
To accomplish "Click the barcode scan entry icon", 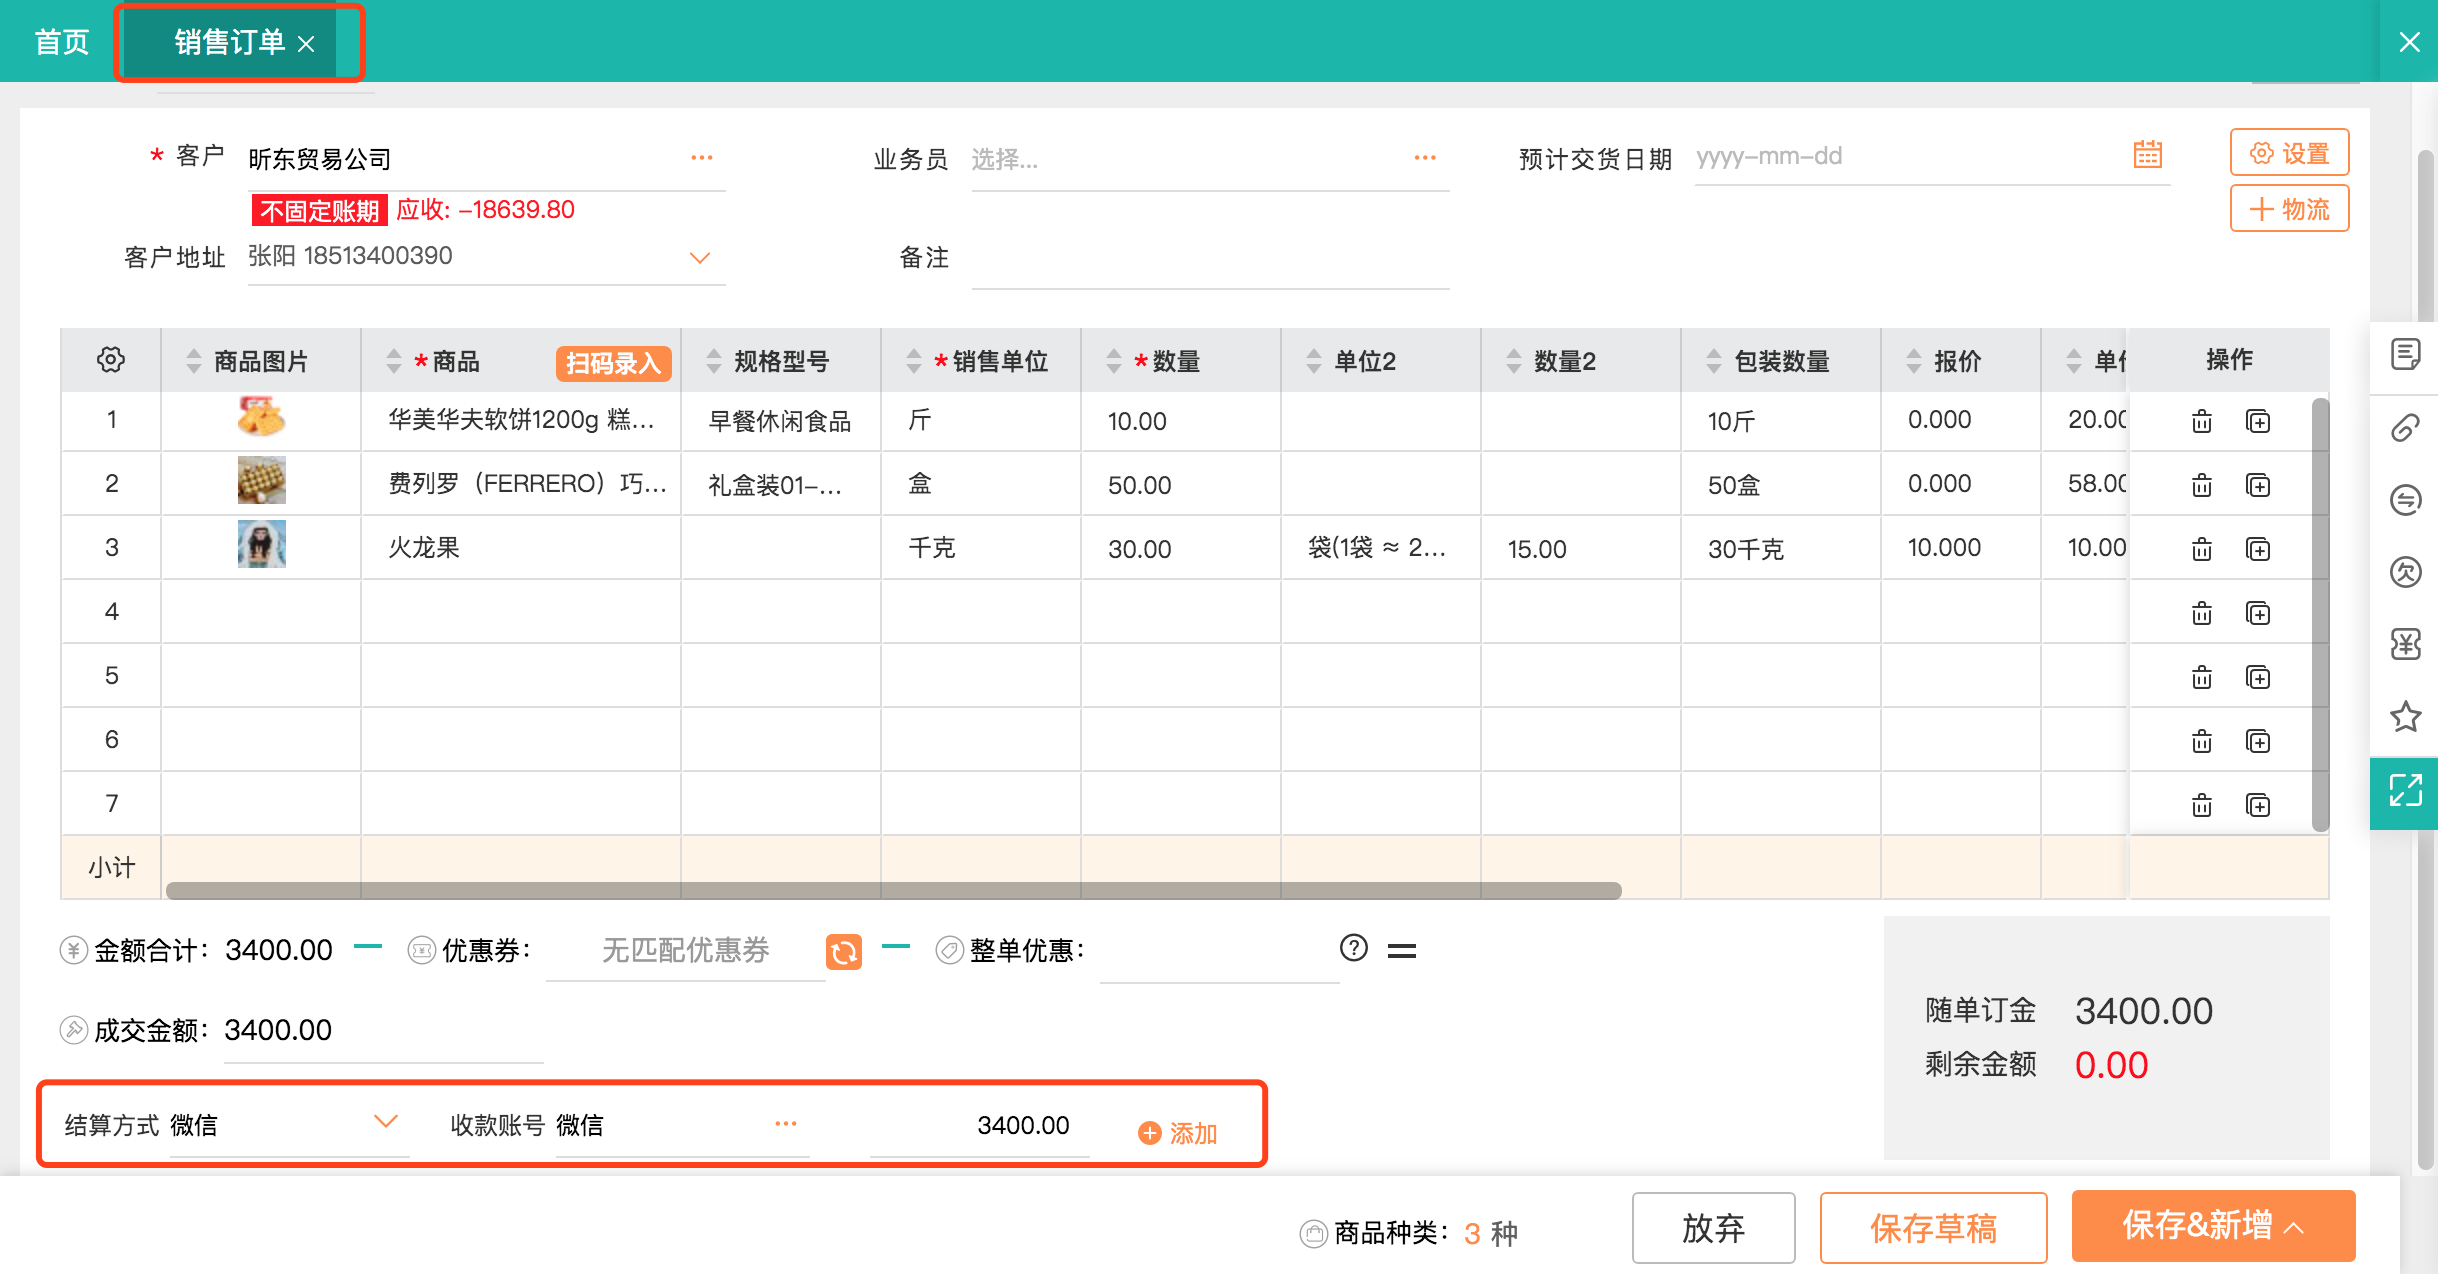I will (614, 360).
